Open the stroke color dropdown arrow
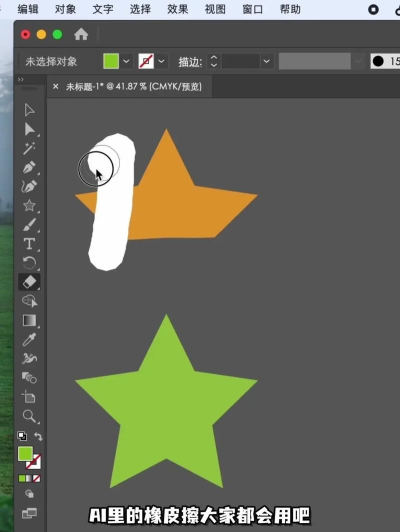400x532 pixels. pyautogui.click(x=161, y=61)
